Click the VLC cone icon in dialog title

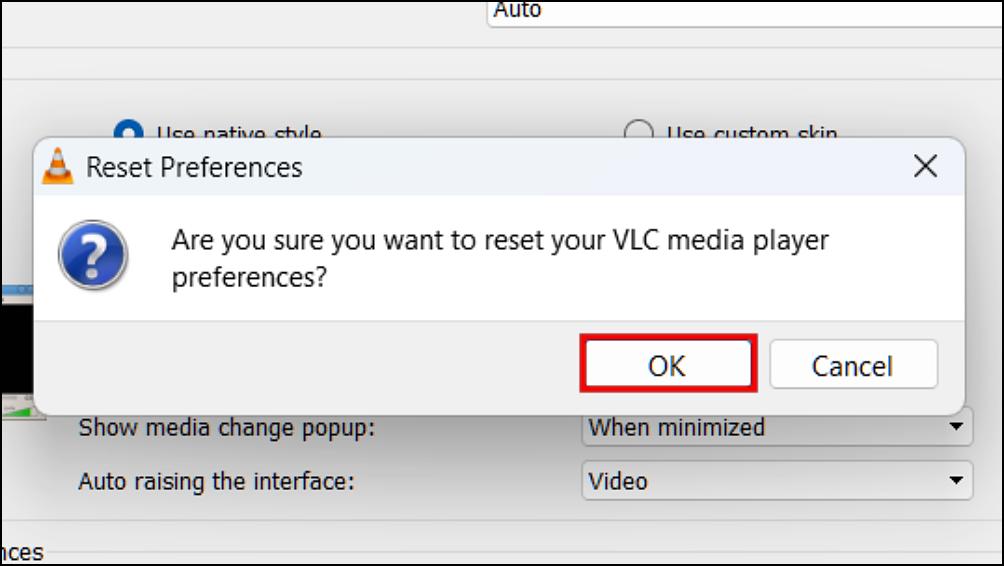point(58,166)
